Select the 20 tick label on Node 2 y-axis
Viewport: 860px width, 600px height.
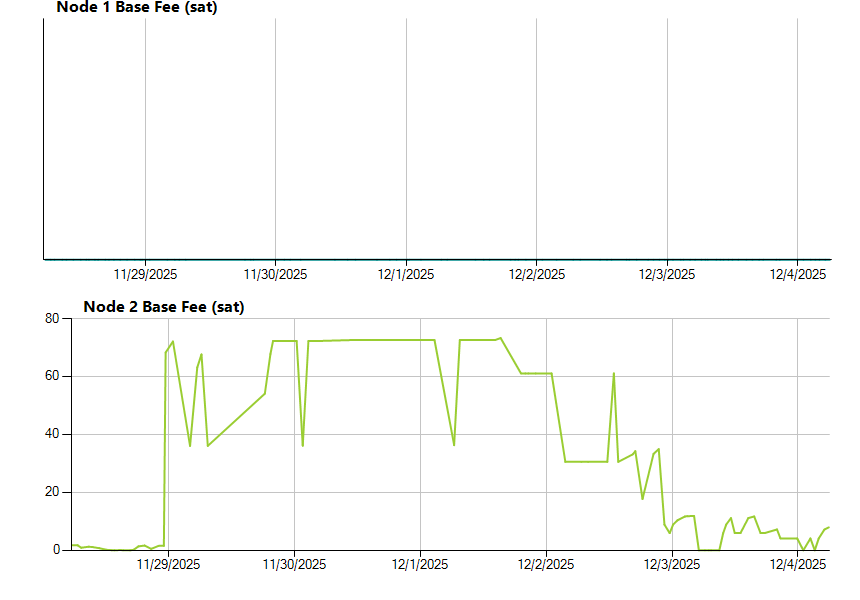[x=52, y=493]
